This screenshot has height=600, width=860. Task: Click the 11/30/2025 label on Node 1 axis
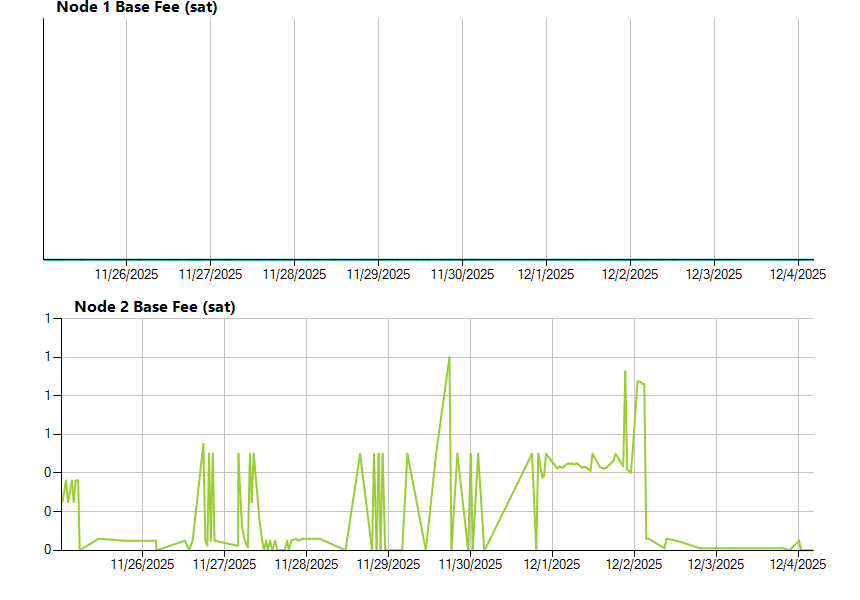pyautogui.click(x=462, y=273)
